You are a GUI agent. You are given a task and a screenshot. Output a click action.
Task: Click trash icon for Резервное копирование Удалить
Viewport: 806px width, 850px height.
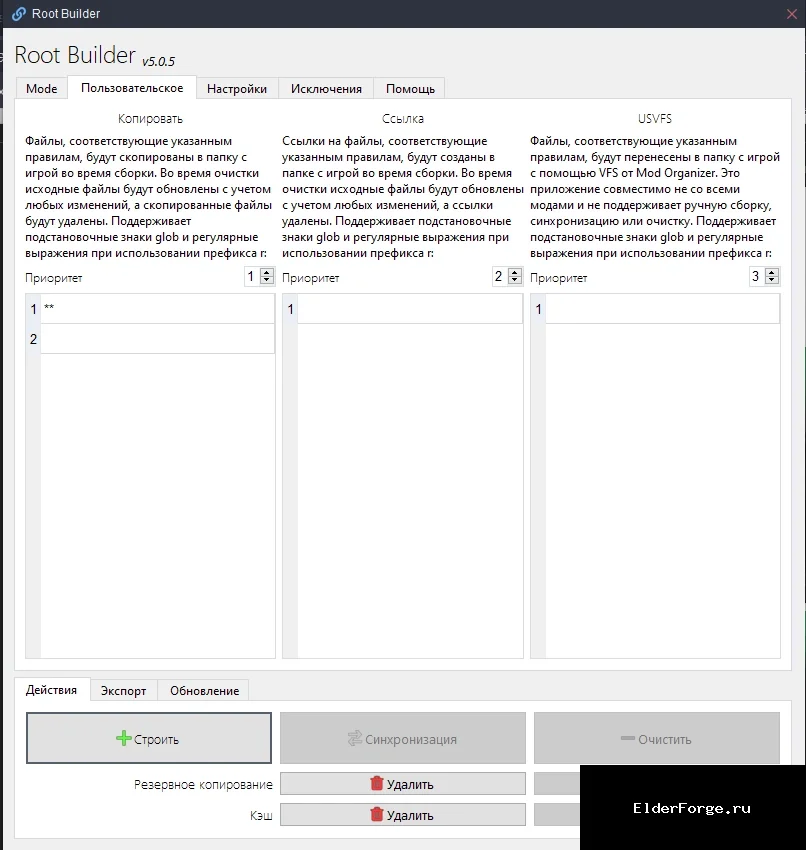(x=377, y=784)
